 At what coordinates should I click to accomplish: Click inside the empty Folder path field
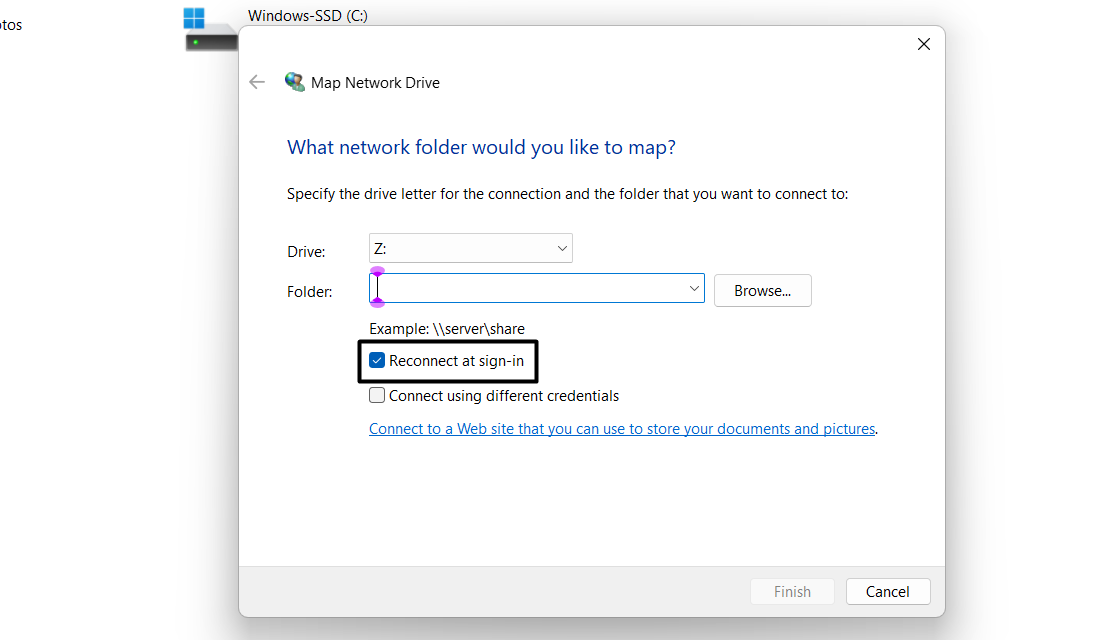pos(520,287)
